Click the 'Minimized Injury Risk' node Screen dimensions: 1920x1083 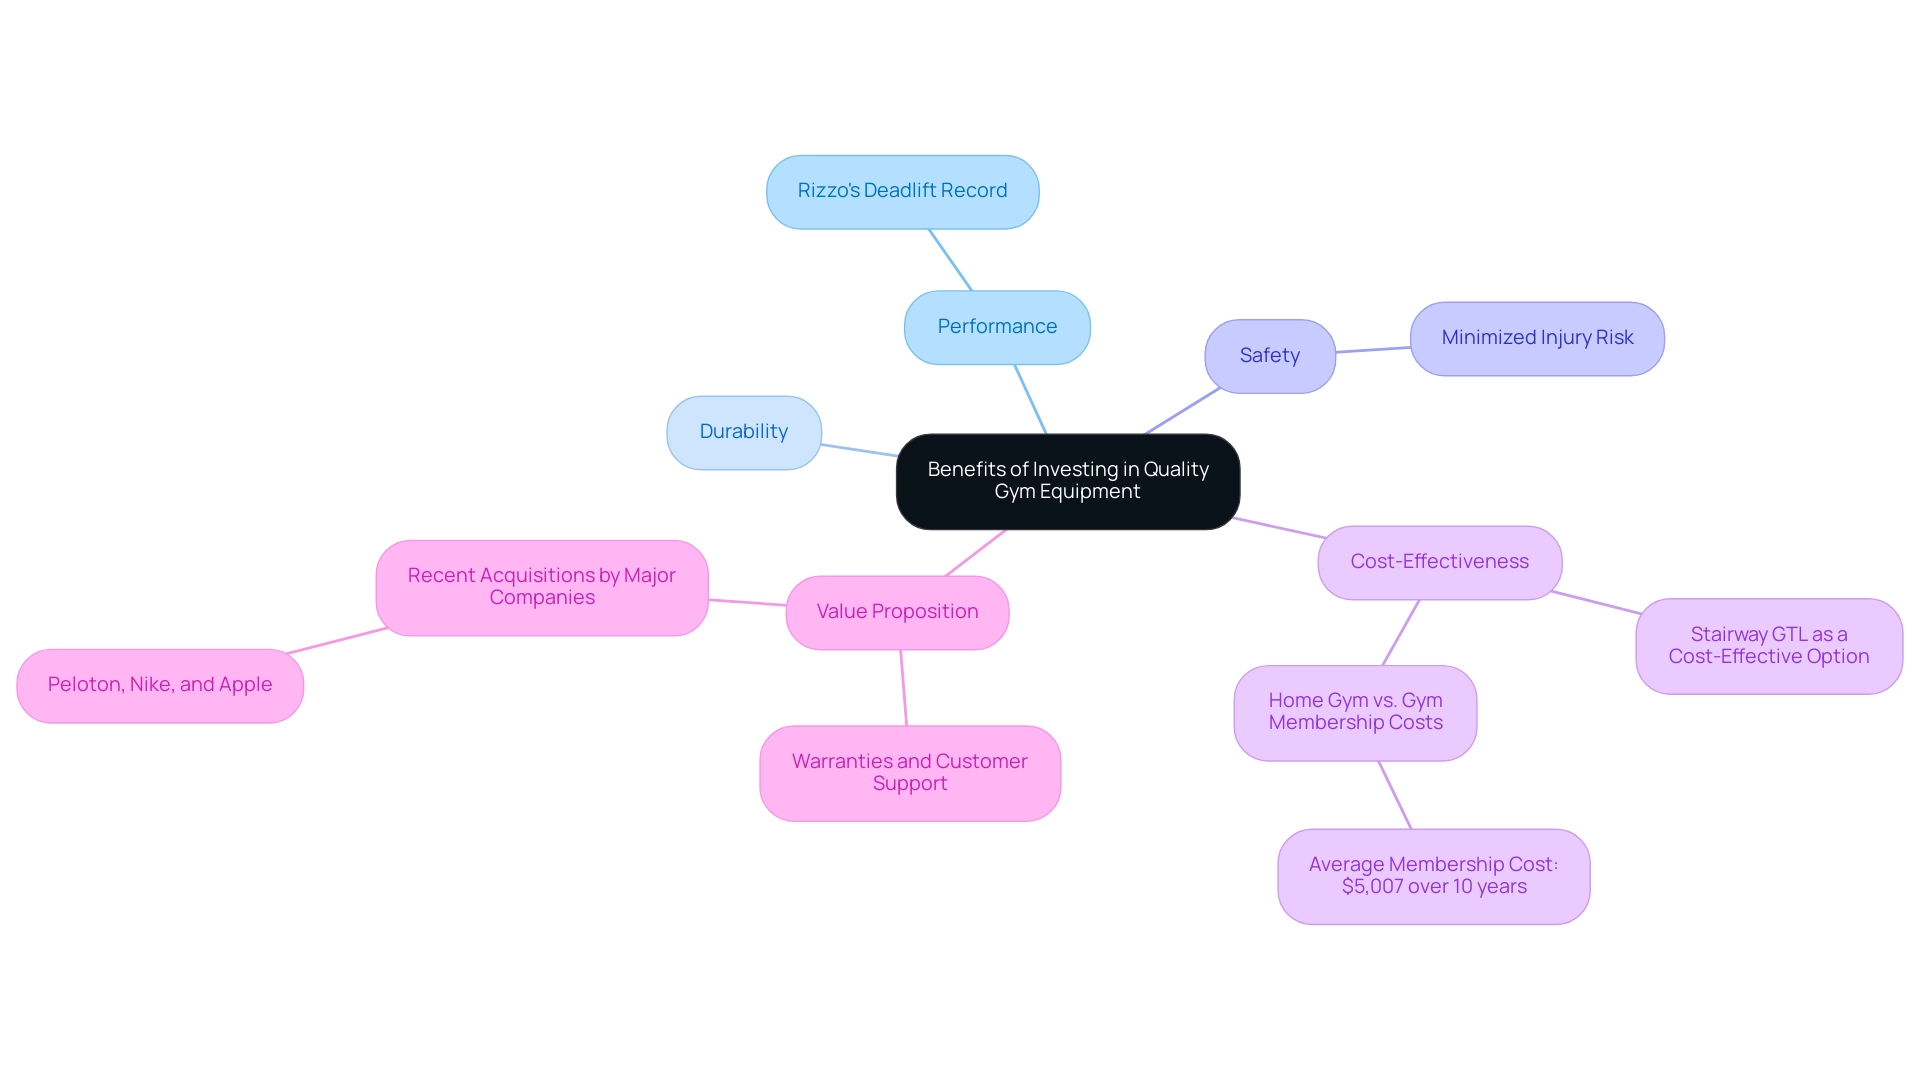point(1534,336)
